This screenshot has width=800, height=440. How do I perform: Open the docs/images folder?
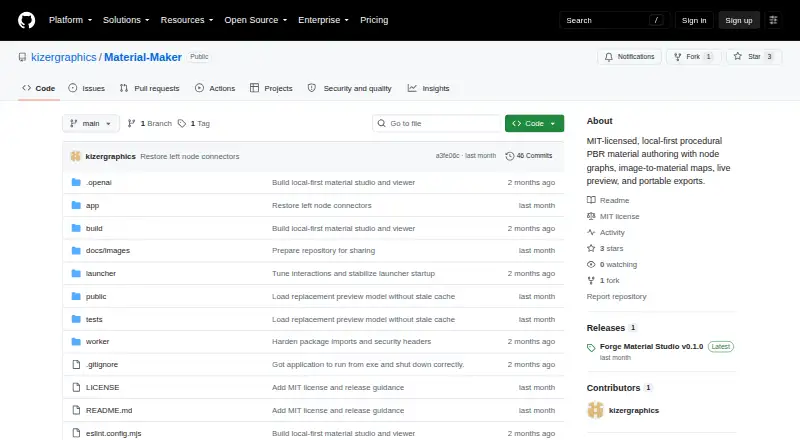[108, 250]
